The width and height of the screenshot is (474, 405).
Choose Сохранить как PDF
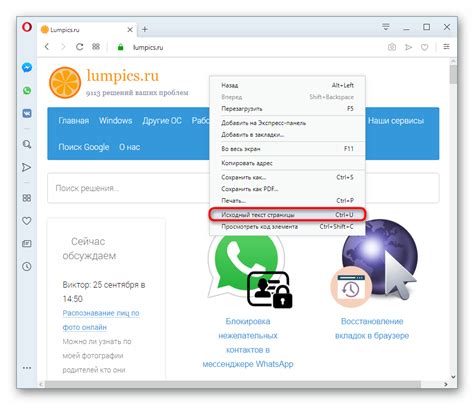(x=287, y=189)
